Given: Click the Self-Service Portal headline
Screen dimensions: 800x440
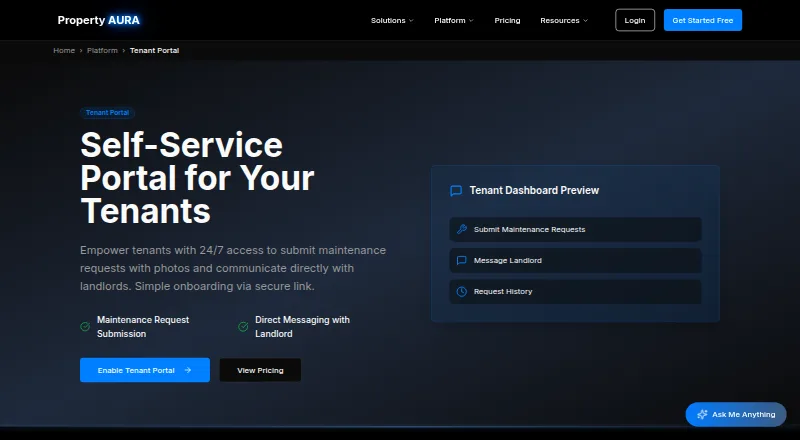Looking at the screenshot, I should (x=197, y=178).
